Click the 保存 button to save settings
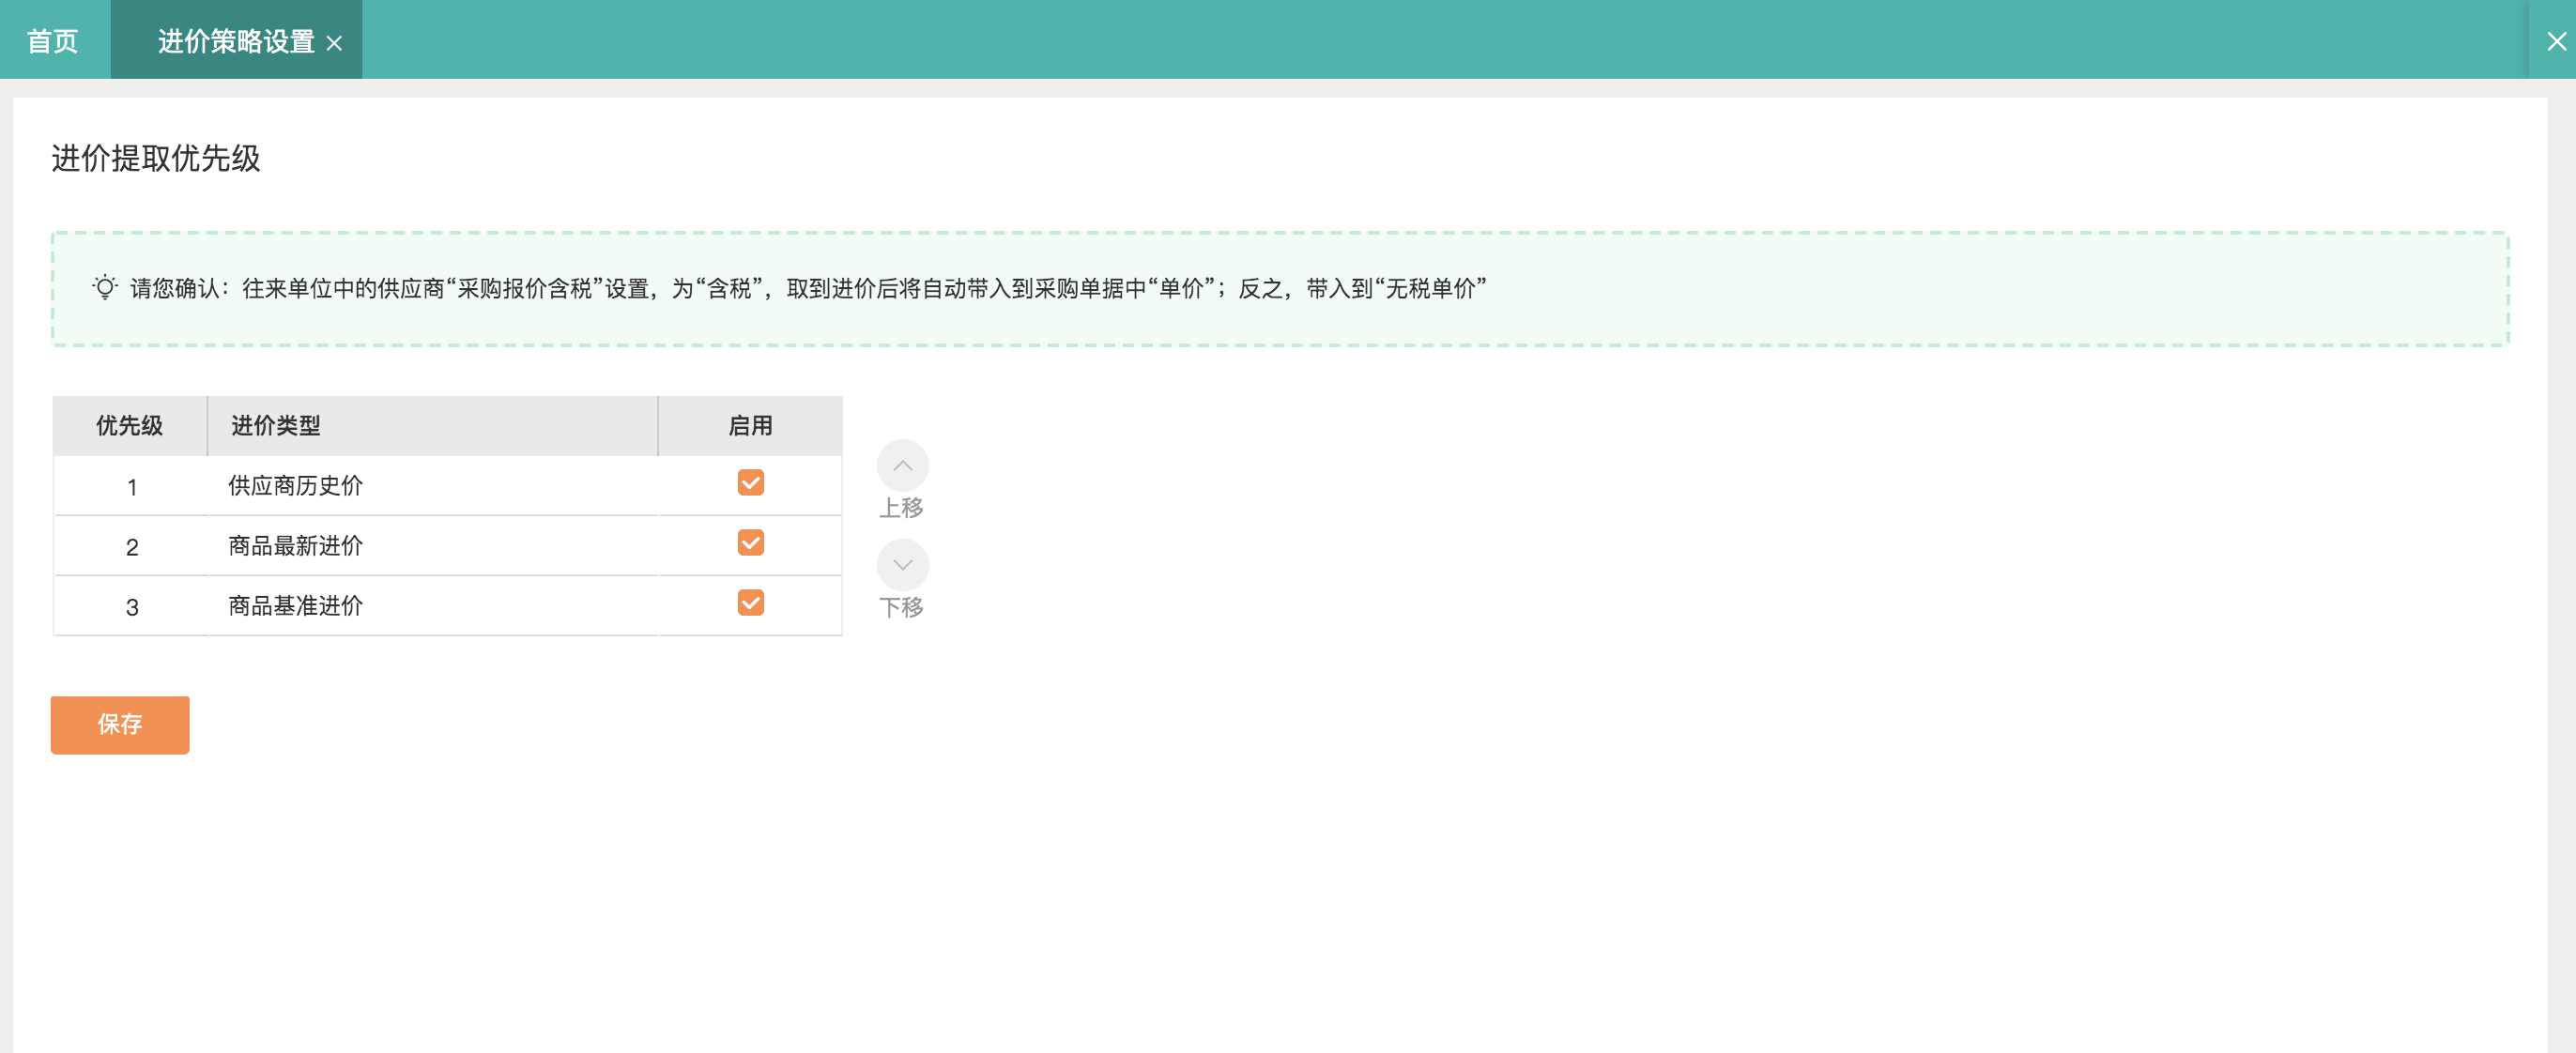 122,723
